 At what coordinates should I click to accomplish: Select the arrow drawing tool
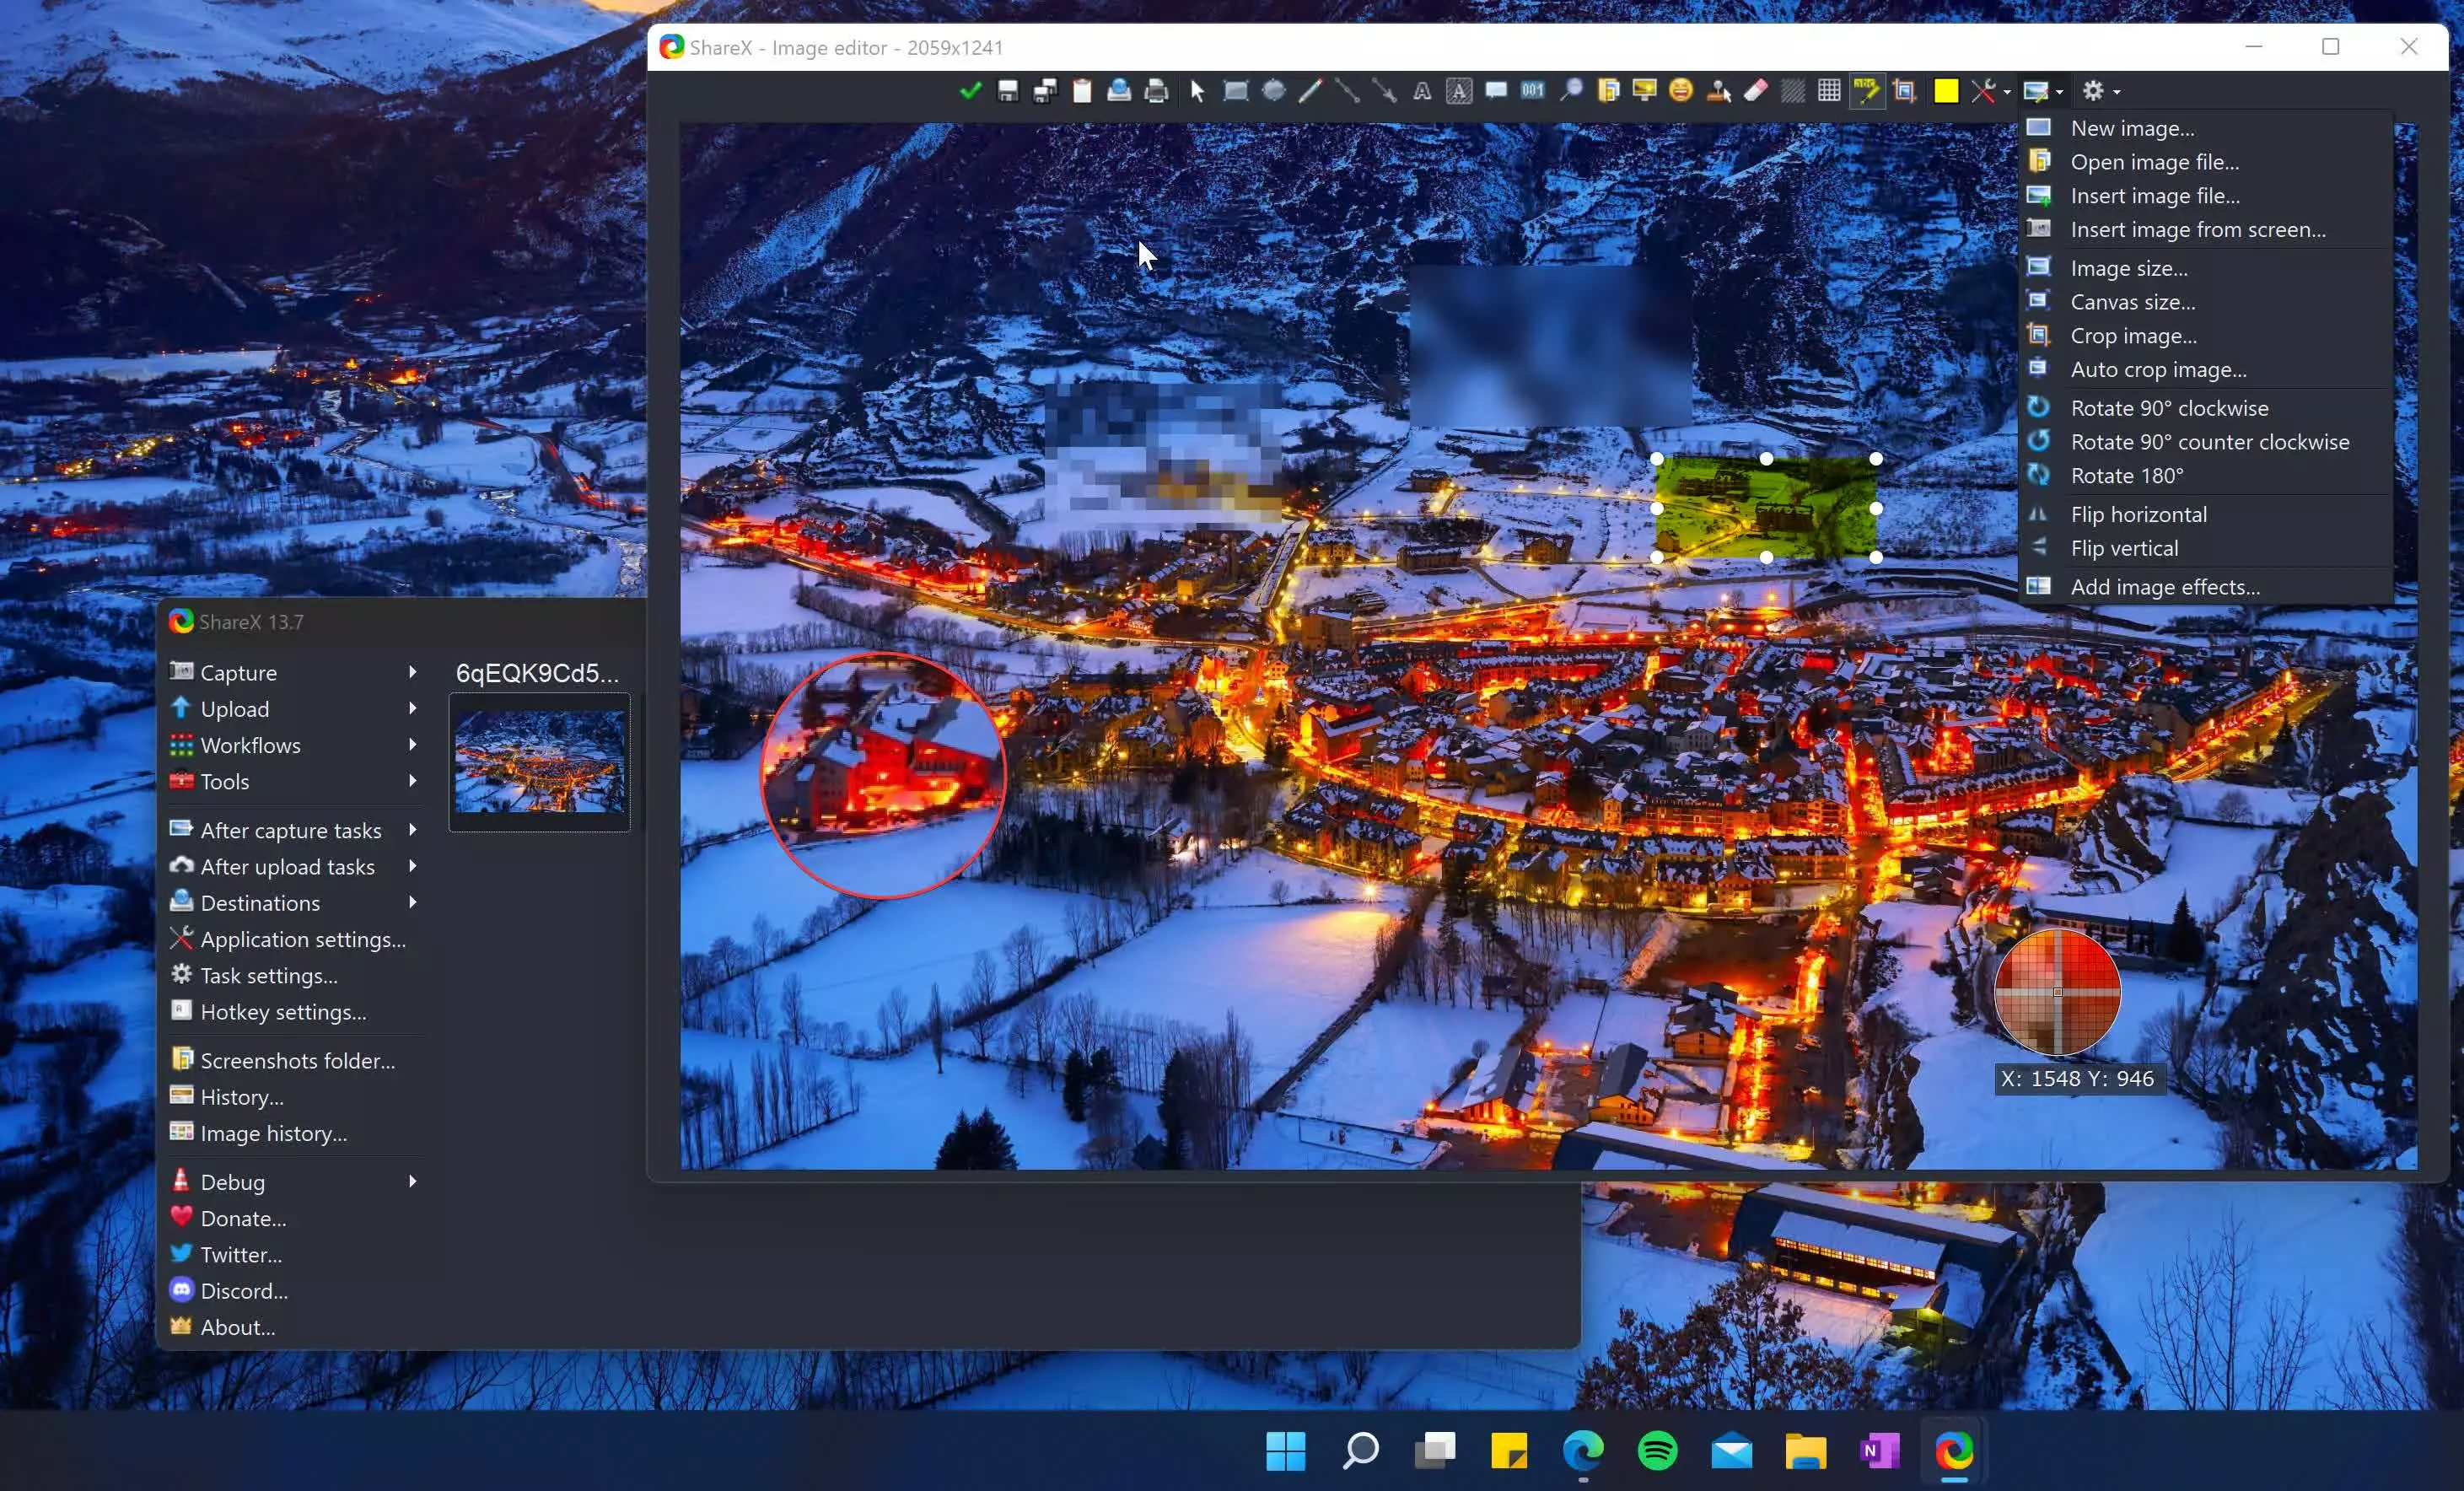tap(1385, 92)
